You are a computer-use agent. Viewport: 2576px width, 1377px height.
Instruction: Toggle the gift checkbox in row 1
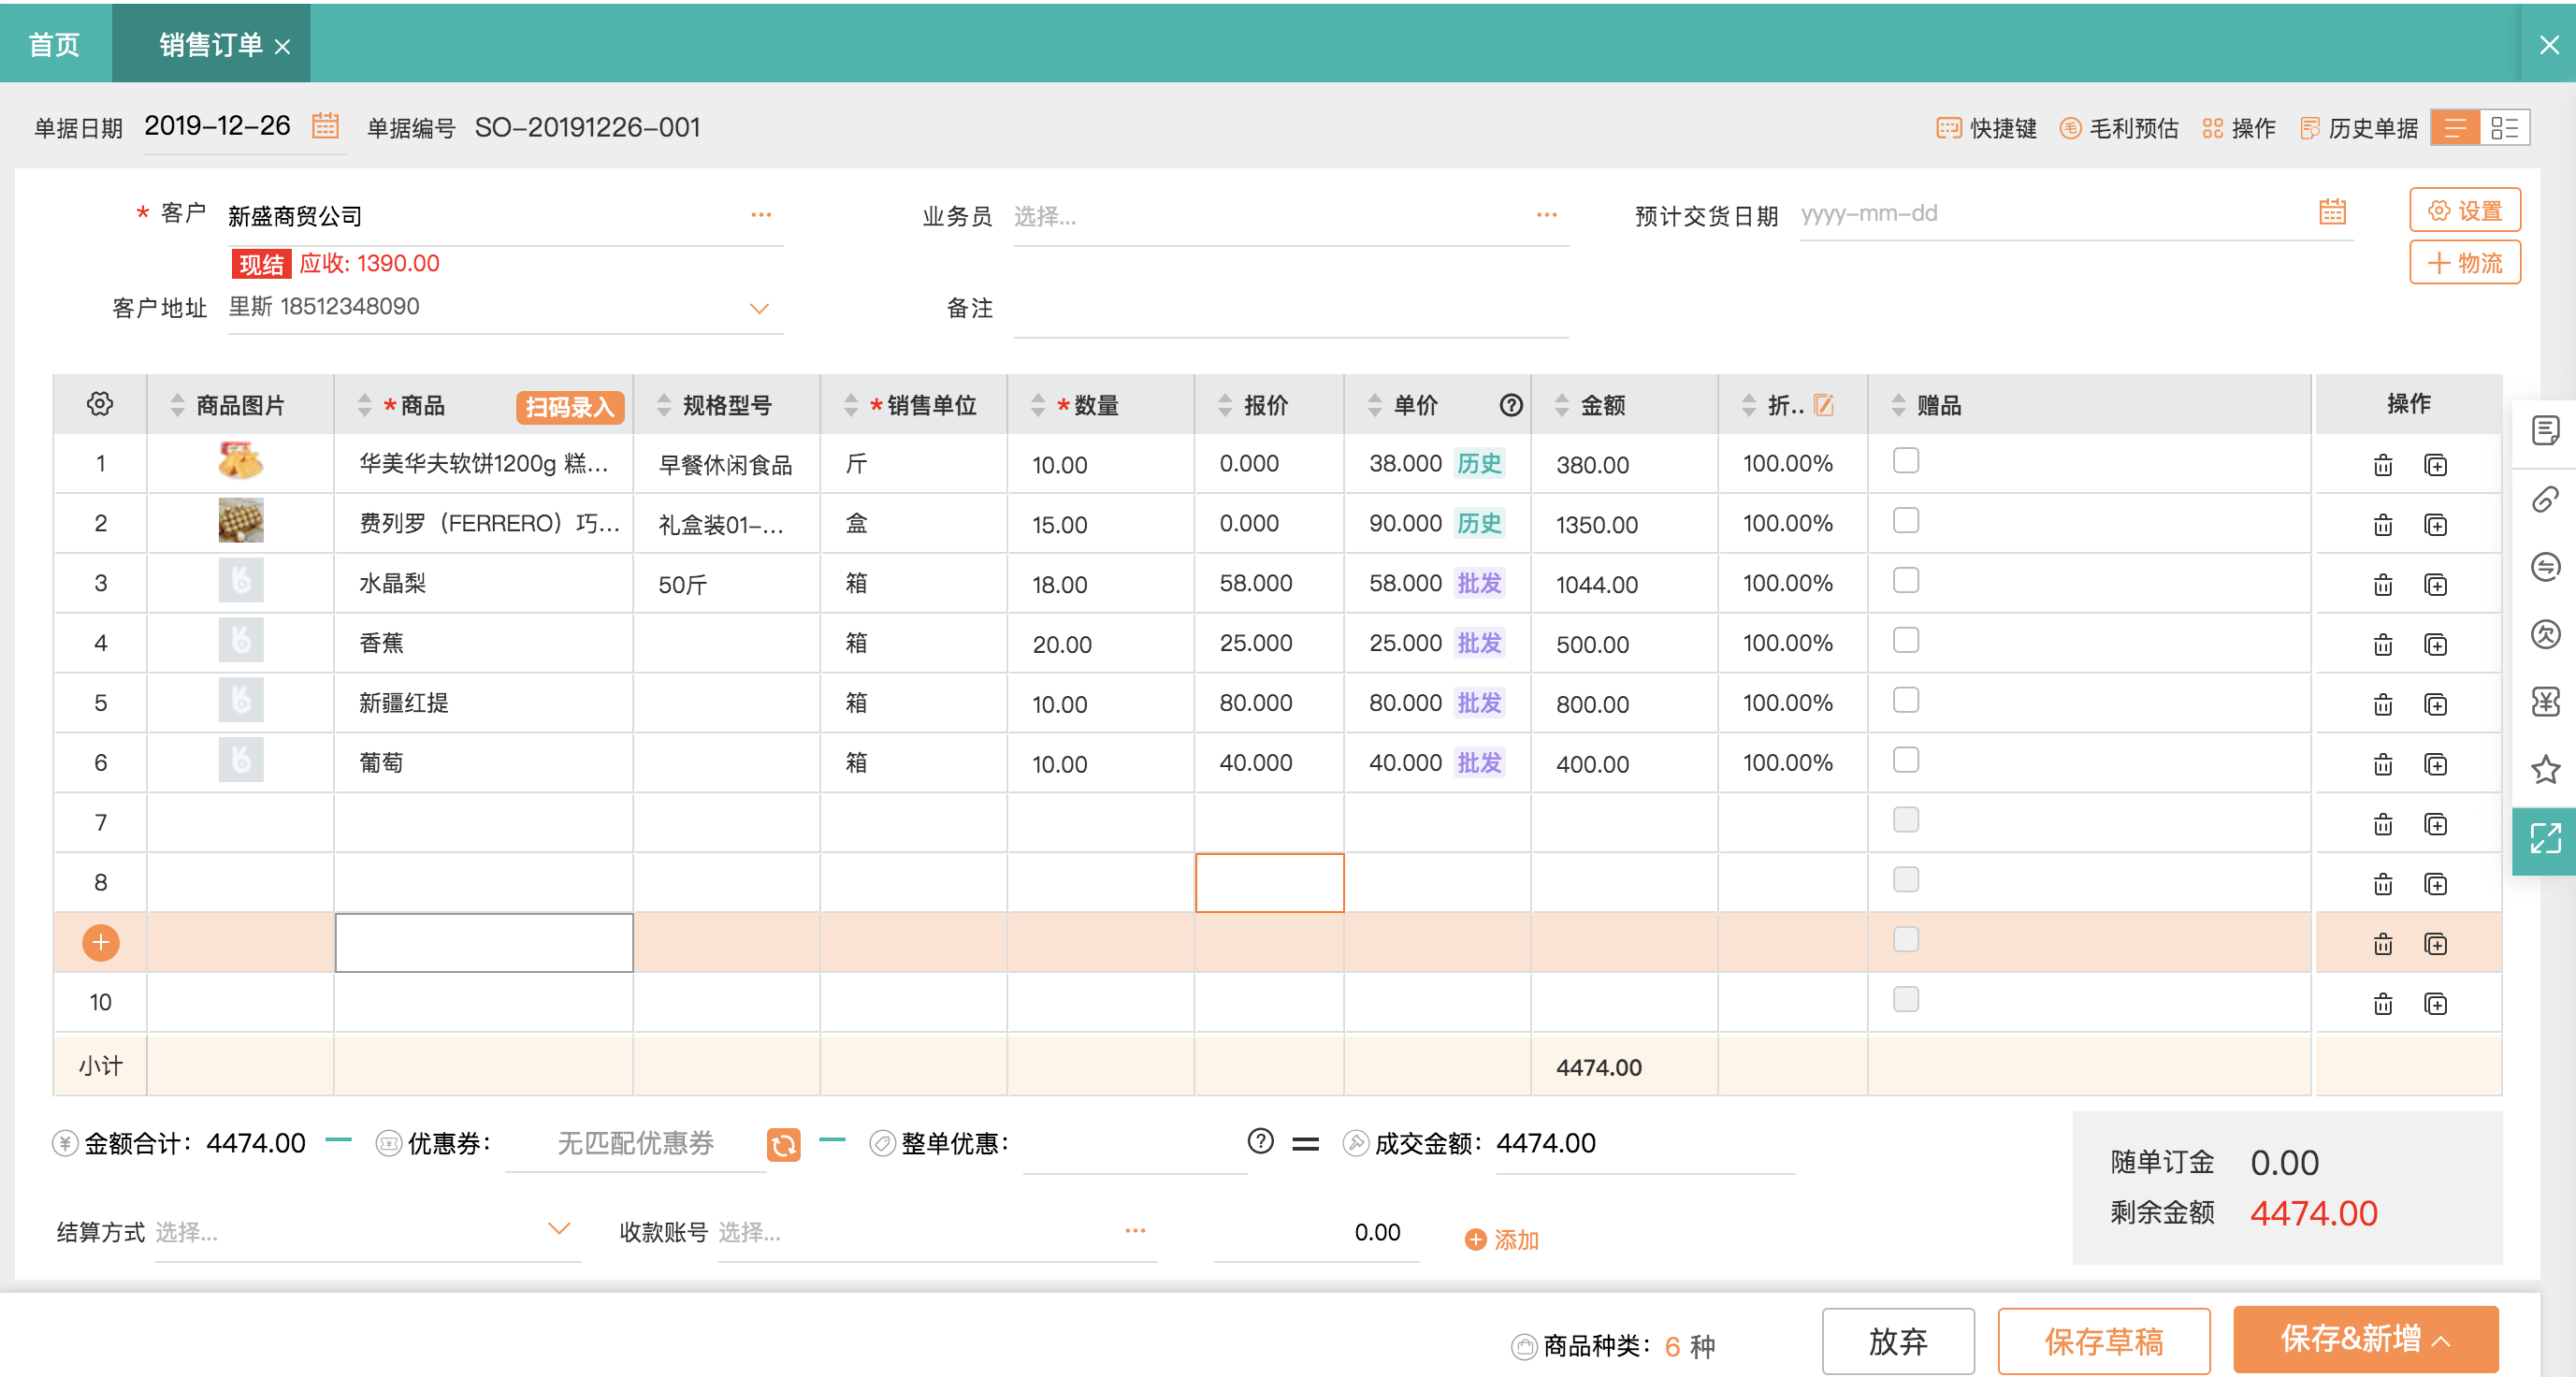1906,464
